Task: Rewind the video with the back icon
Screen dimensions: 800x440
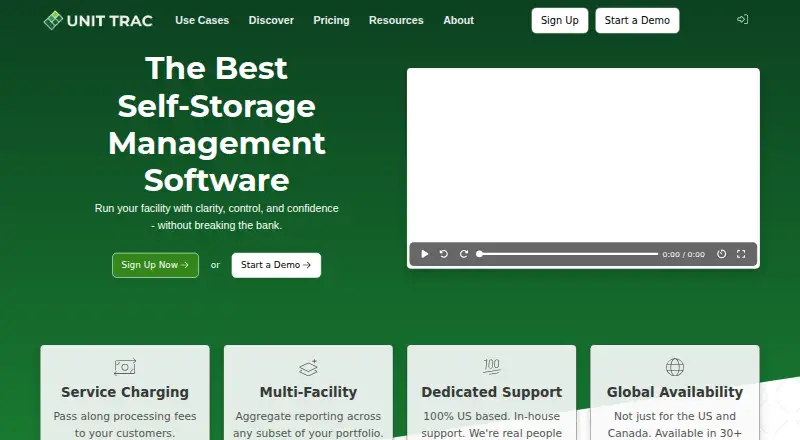Action: pos(444,254)
